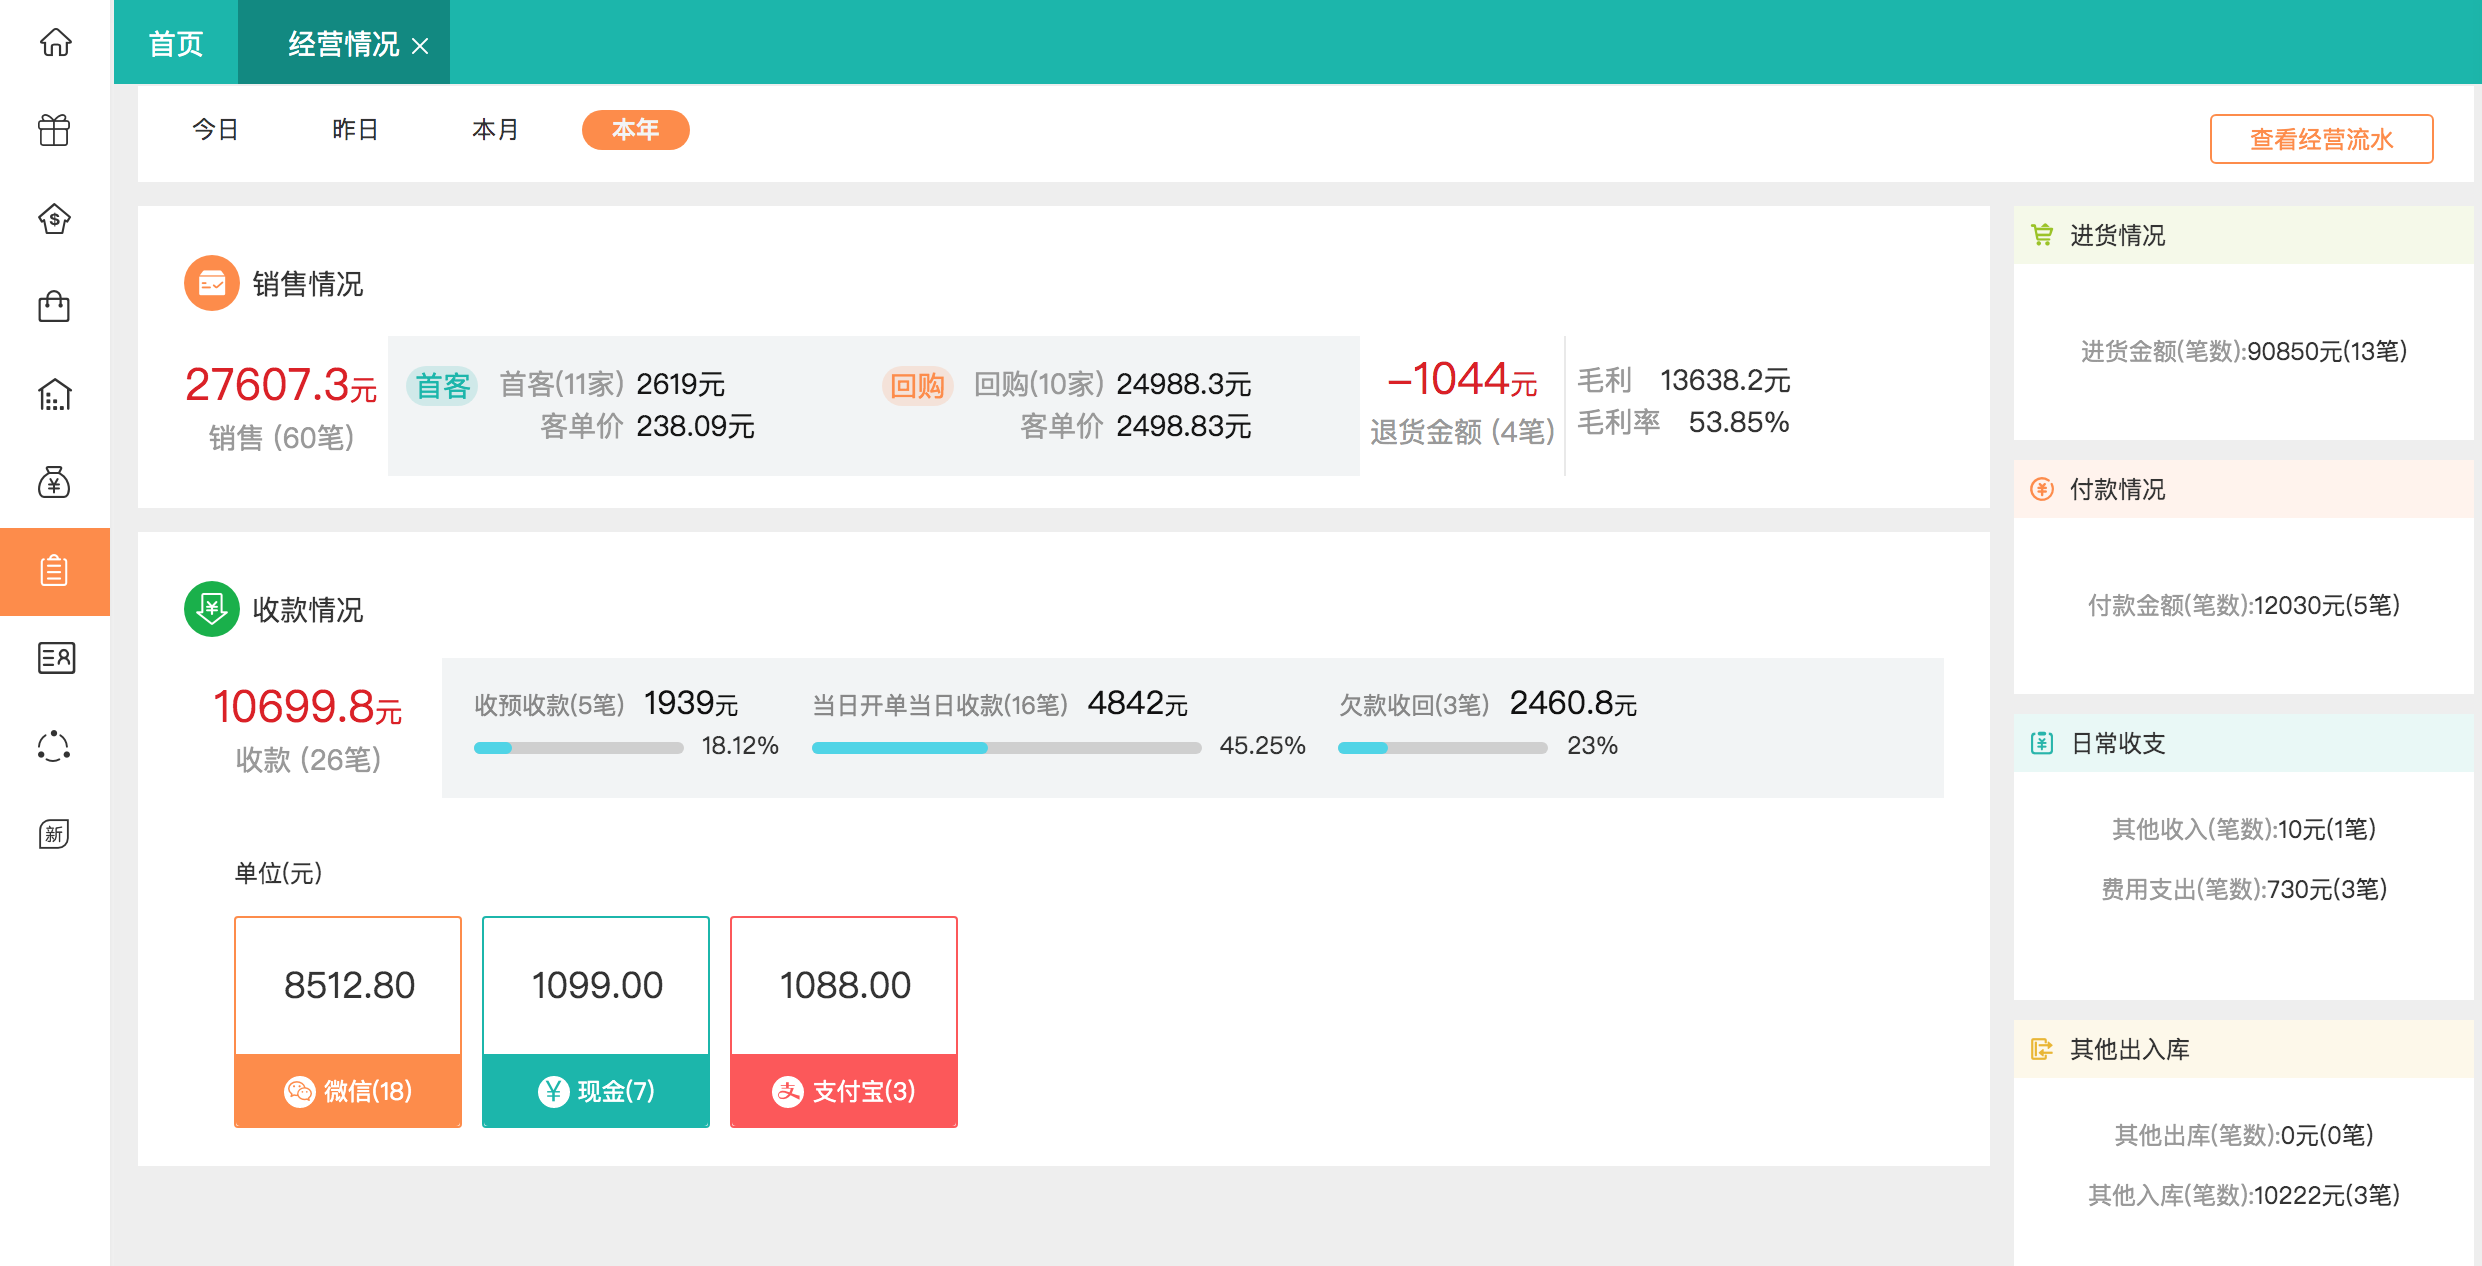The image size is (2482, 1266).
Task: Expand the 进货情况 panel
Action: point(2112,233)
